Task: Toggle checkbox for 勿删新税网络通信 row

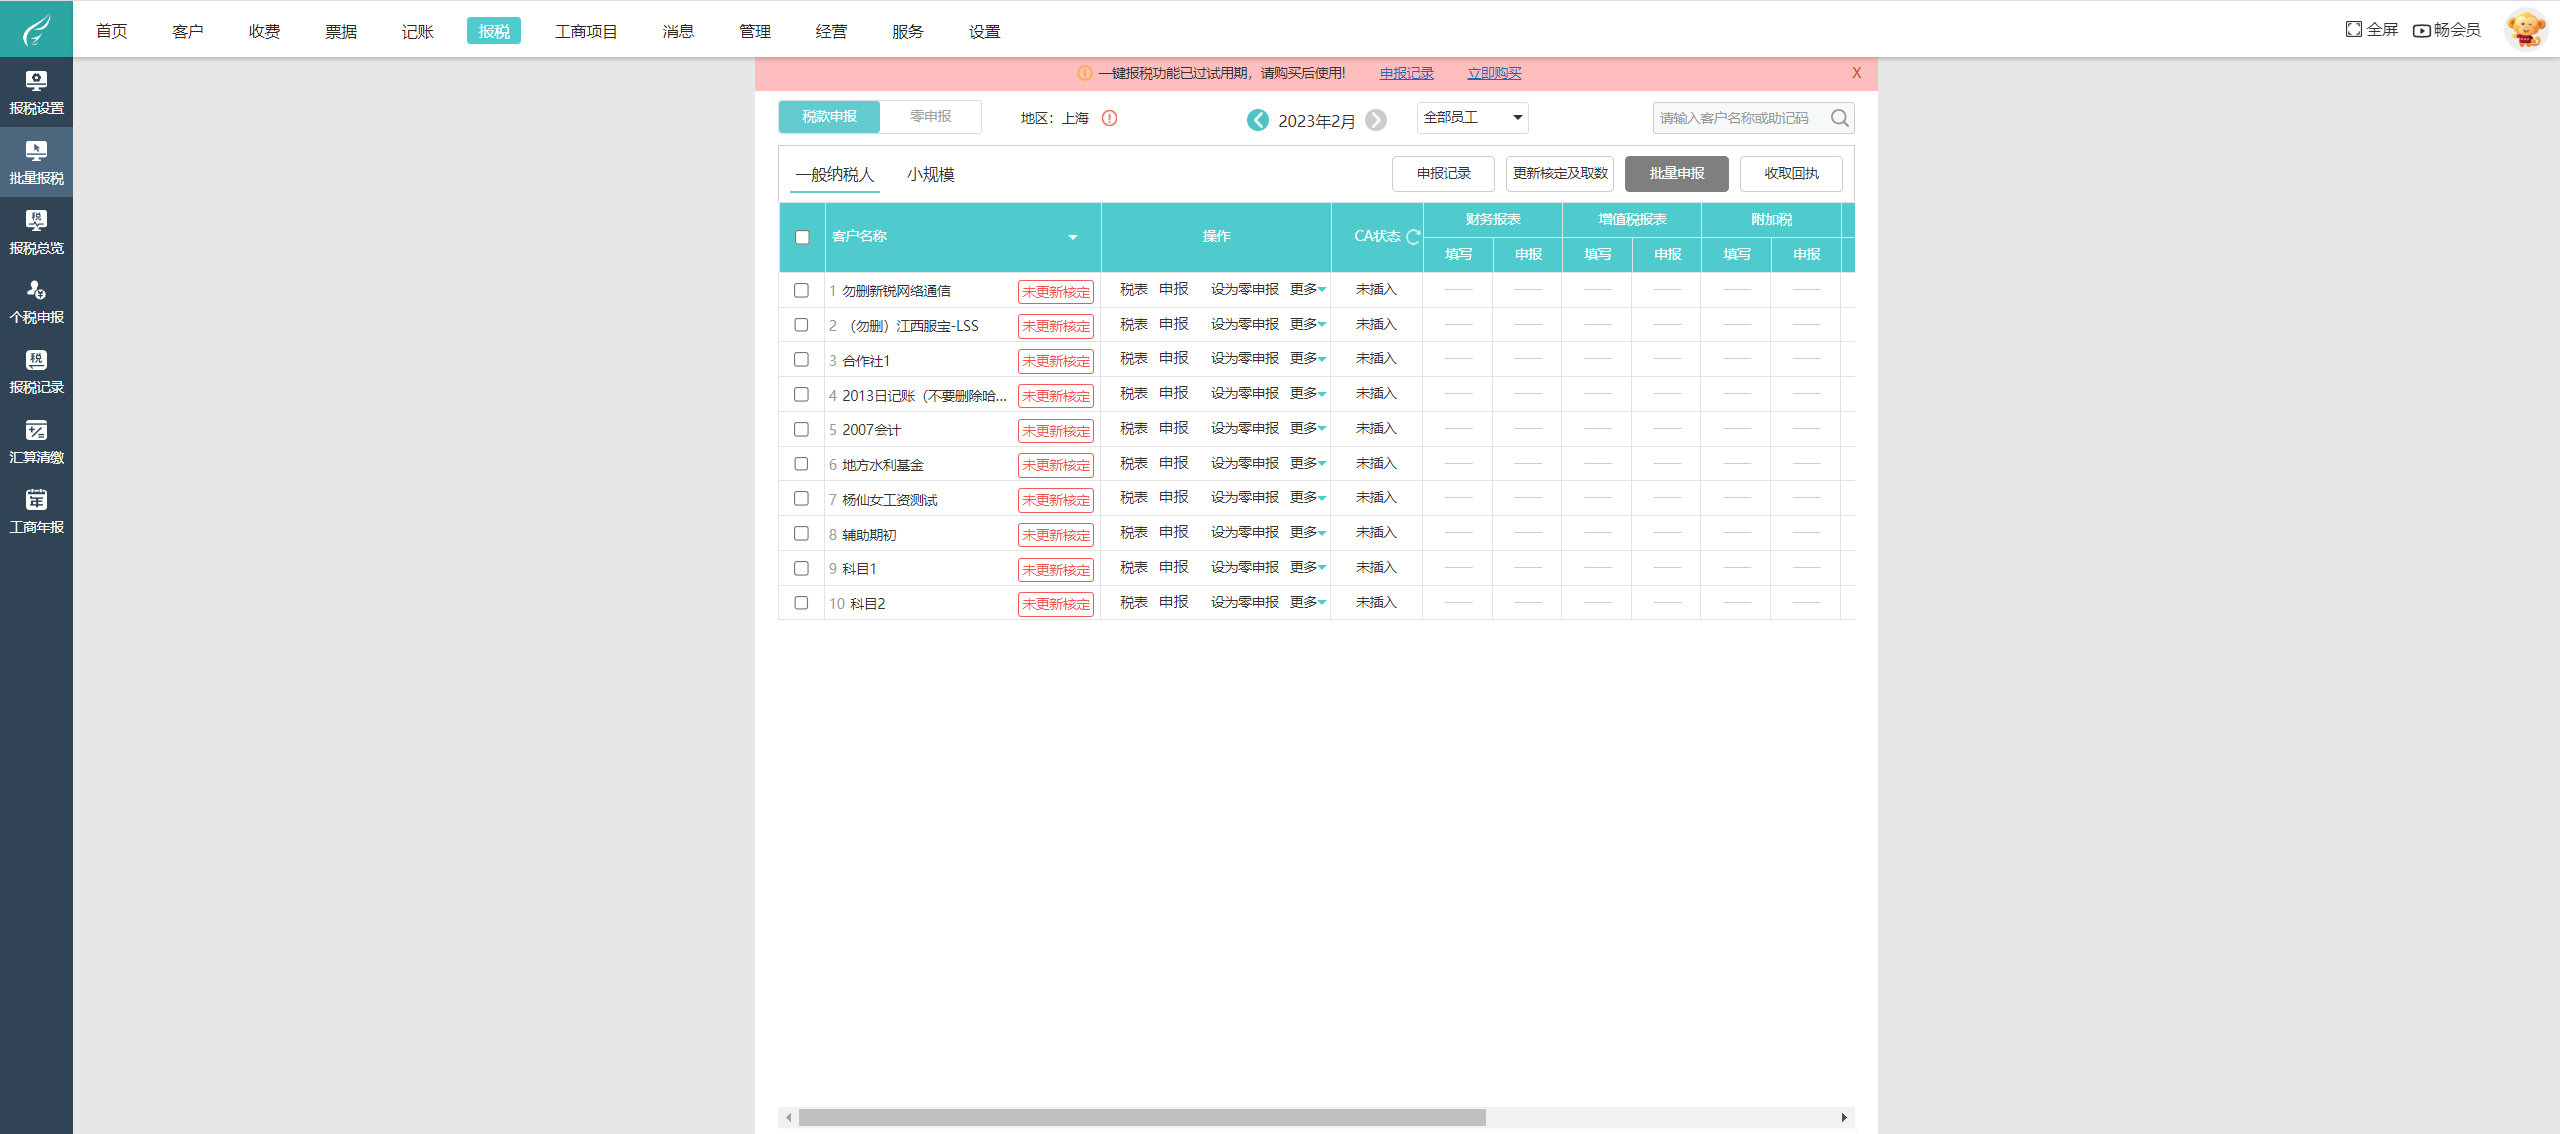Action: point(803,290)
